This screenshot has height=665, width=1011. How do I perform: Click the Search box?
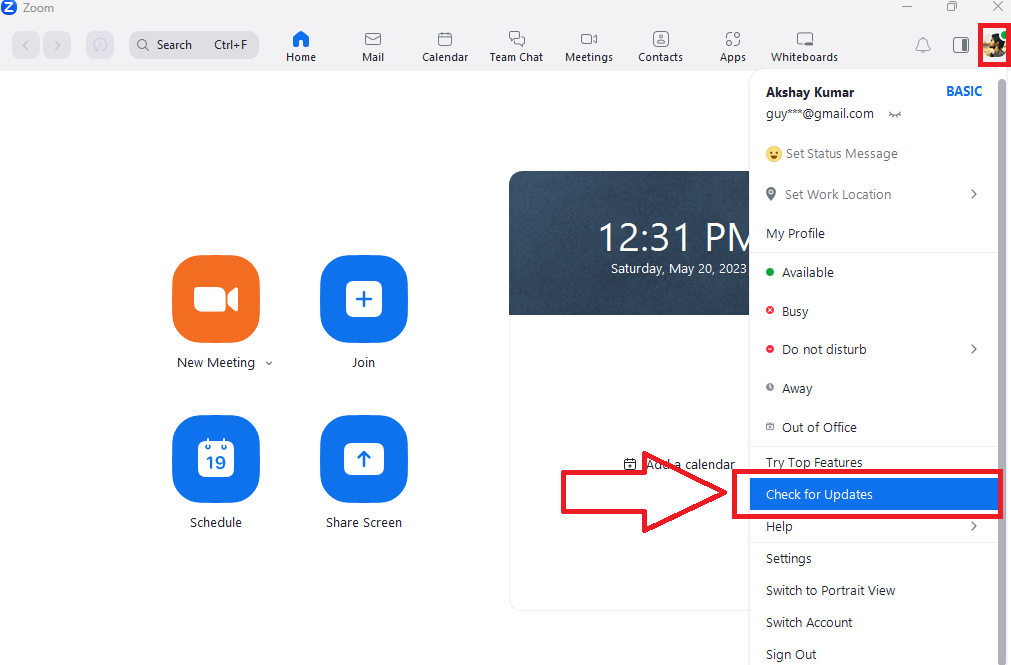193,45
